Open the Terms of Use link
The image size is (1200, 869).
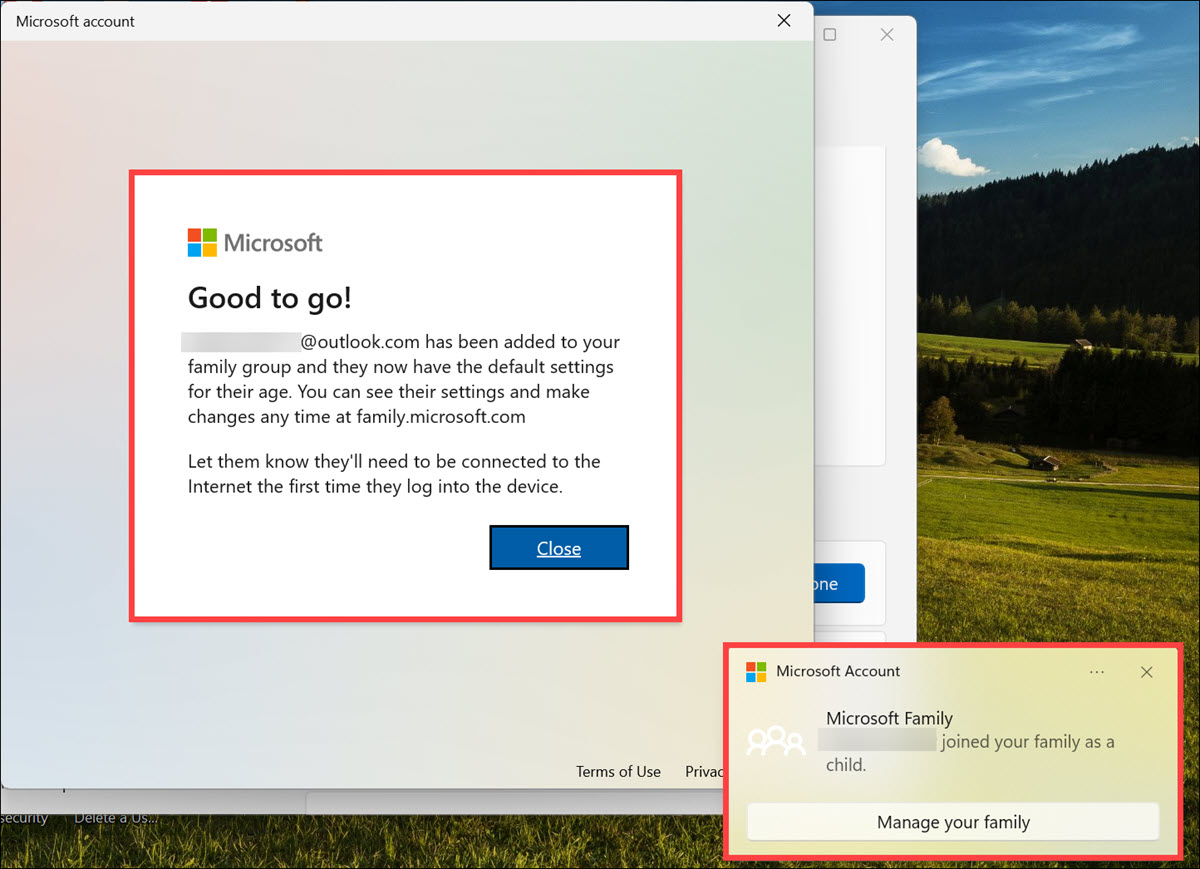618,771
